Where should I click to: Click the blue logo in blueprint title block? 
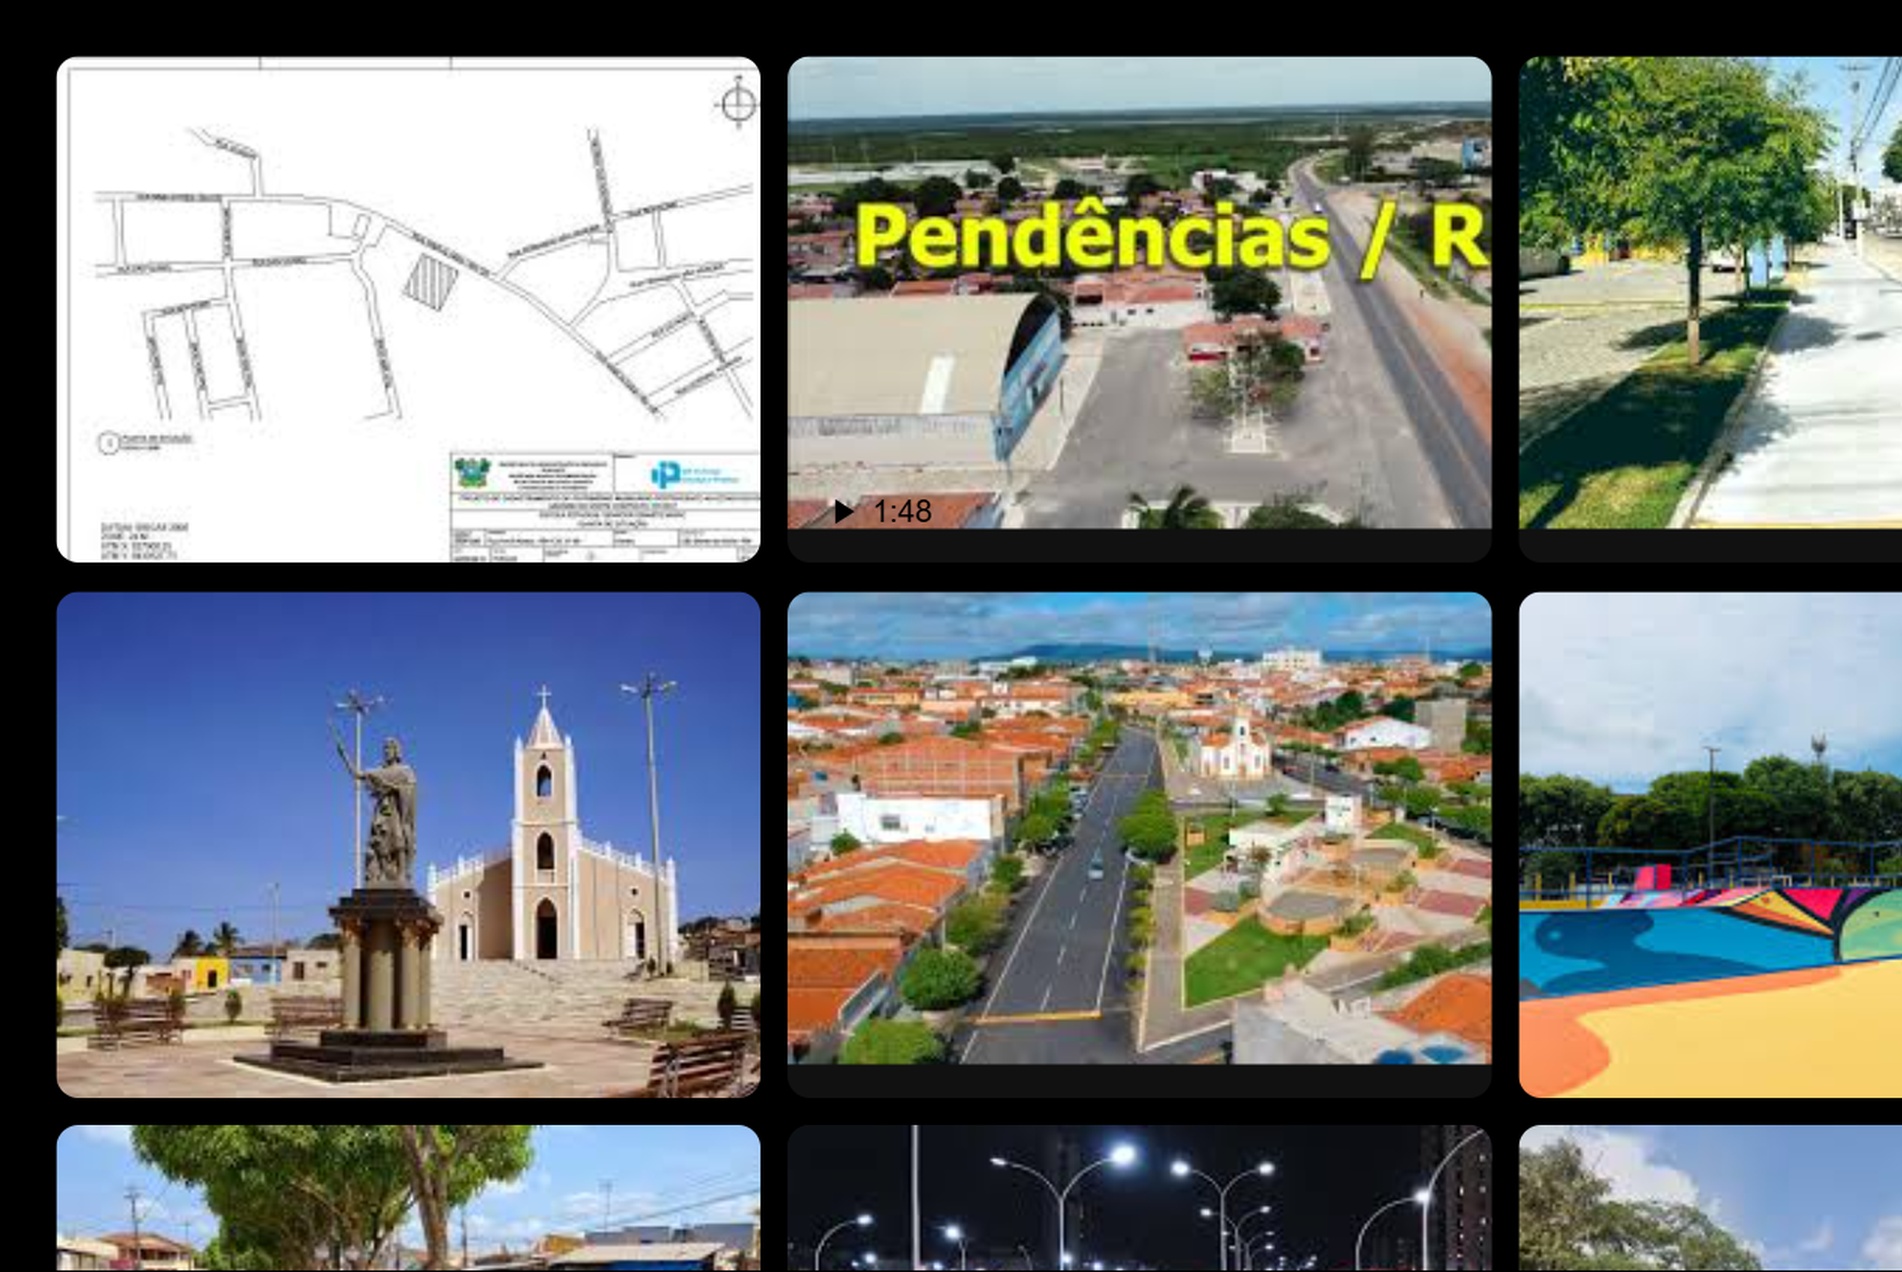(x=666, y=474)
